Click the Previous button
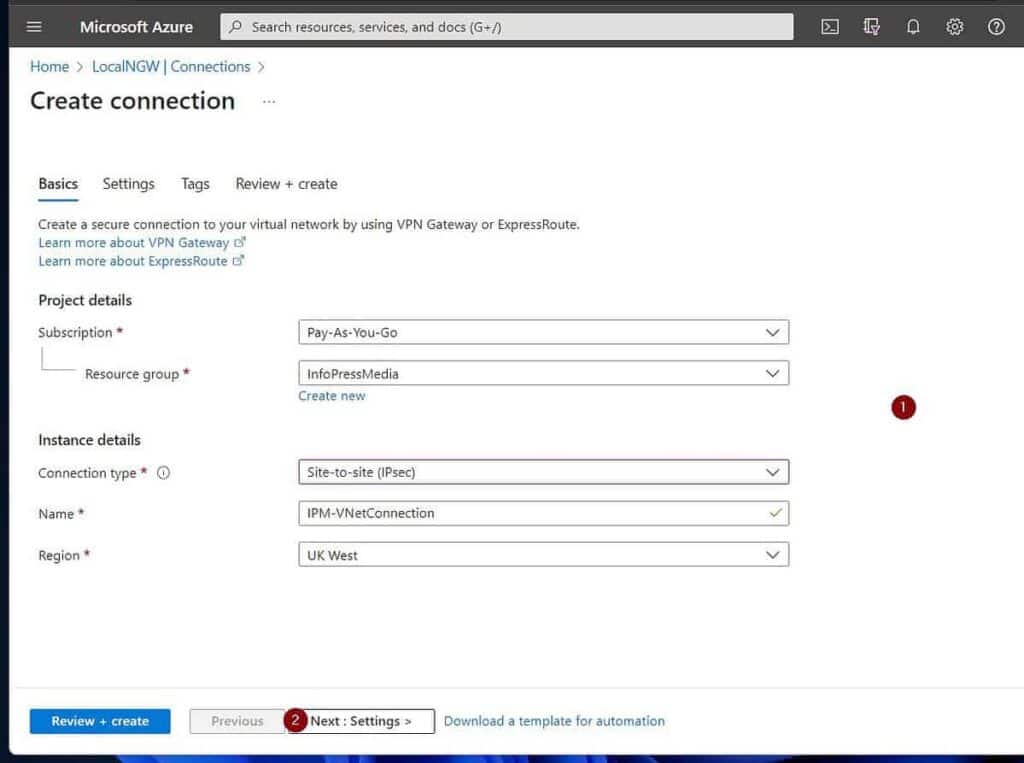 237,721
